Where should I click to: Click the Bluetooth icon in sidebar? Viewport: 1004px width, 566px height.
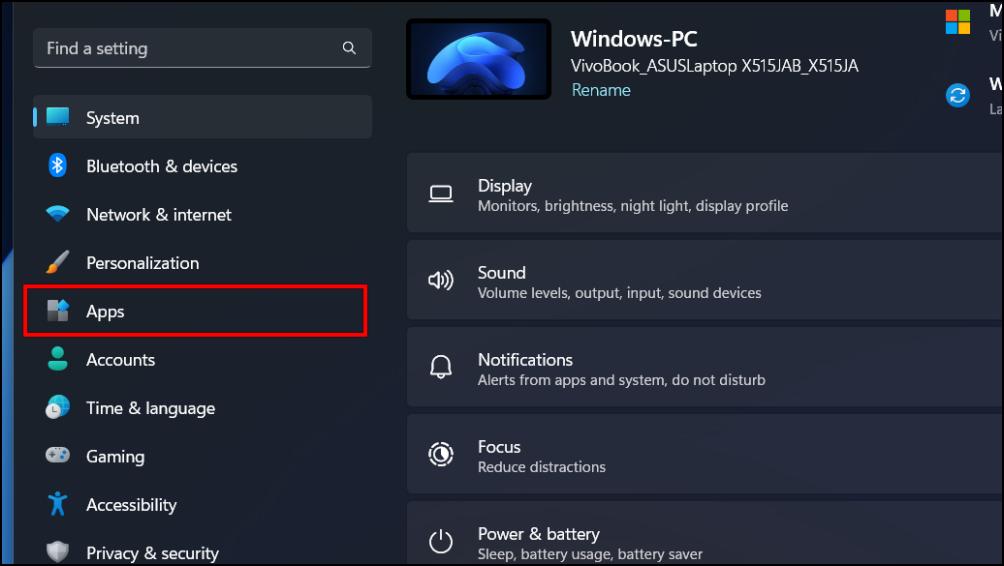(58, 166)
